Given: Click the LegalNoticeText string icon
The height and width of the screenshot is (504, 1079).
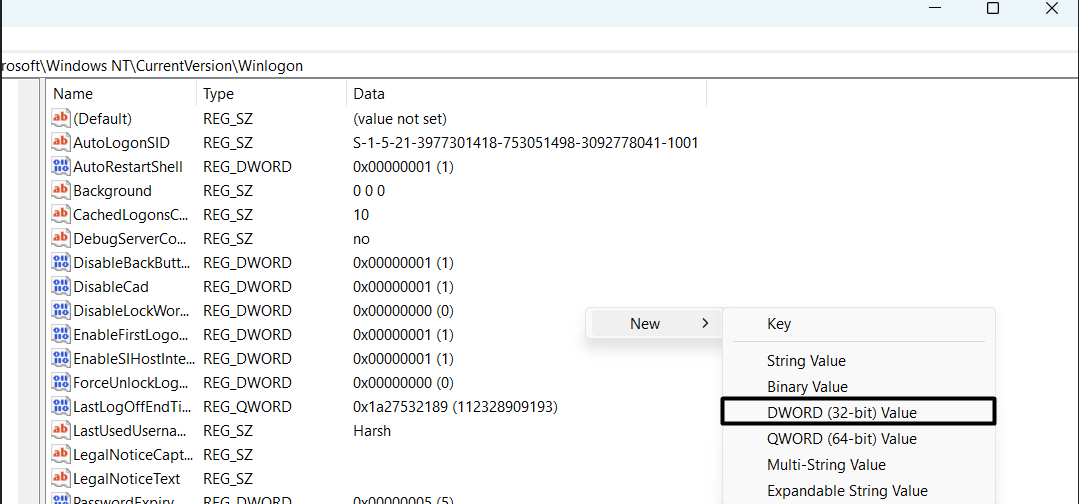Looking at the screenshot, I should pyautogui.click(x=61, y=479).
